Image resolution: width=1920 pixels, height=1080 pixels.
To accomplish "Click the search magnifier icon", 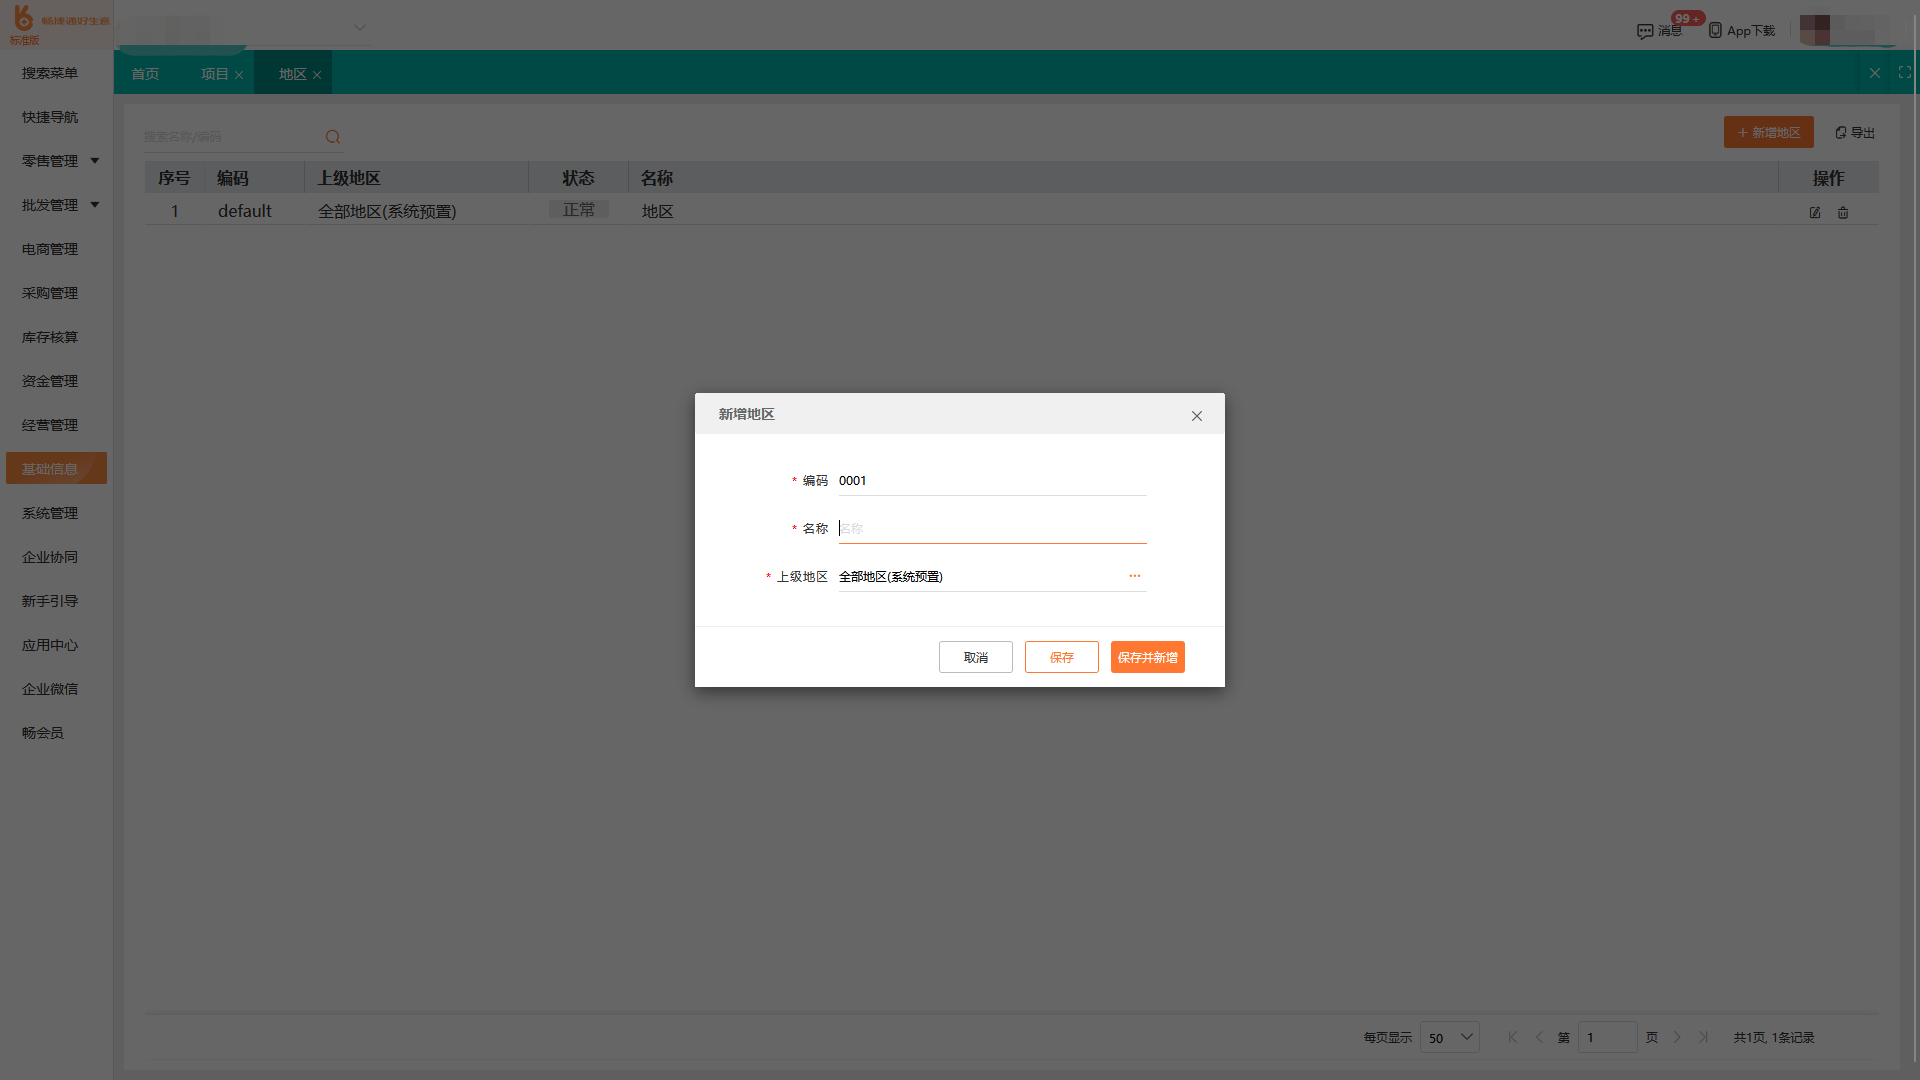I will 332,136.
